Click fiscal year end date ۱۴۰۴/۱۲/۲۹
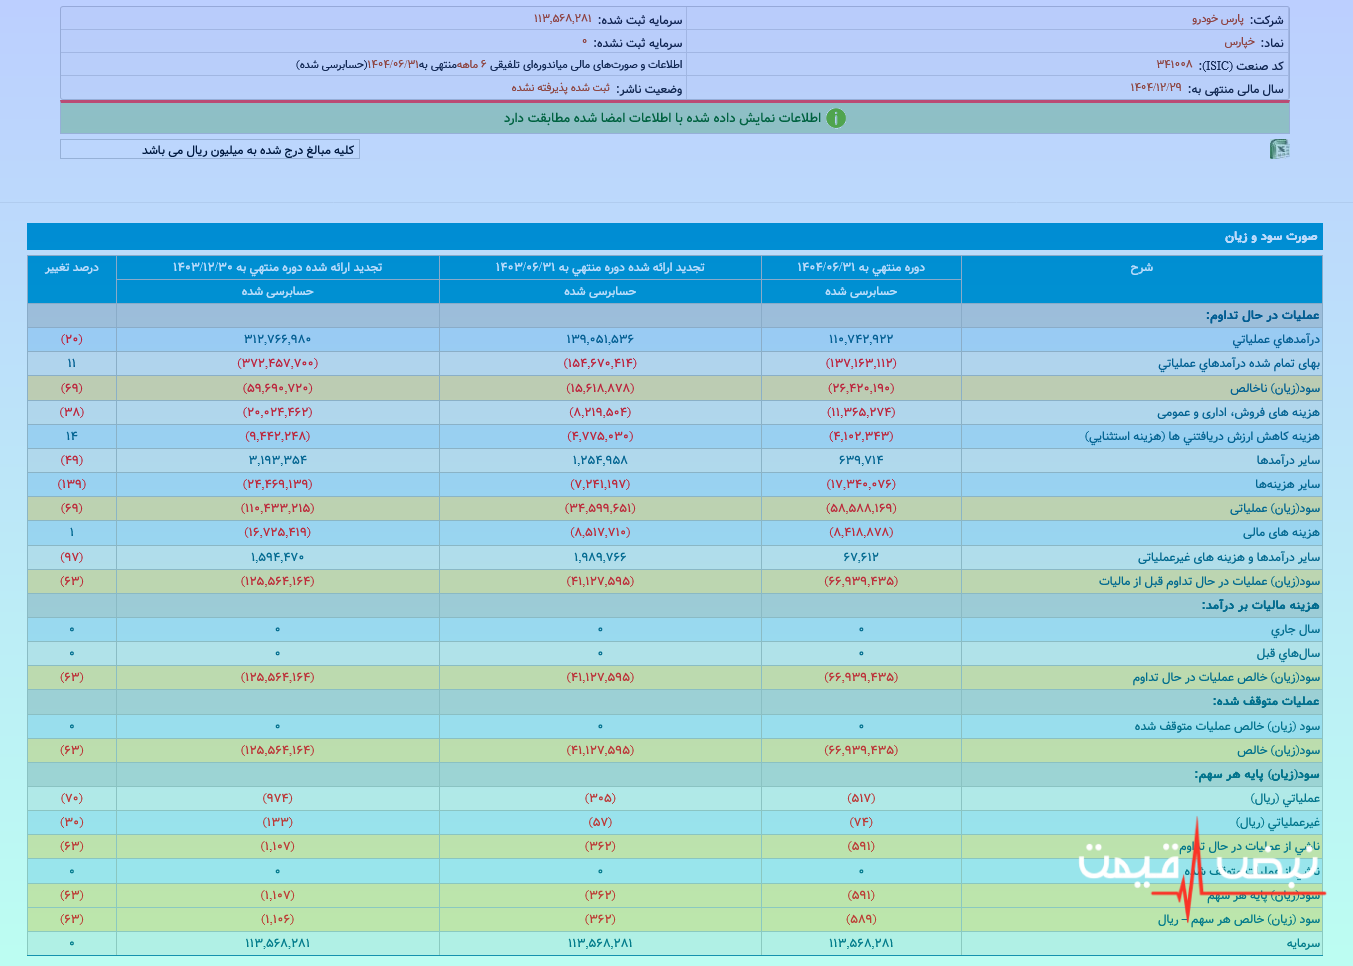 (x=1156, y=88)
